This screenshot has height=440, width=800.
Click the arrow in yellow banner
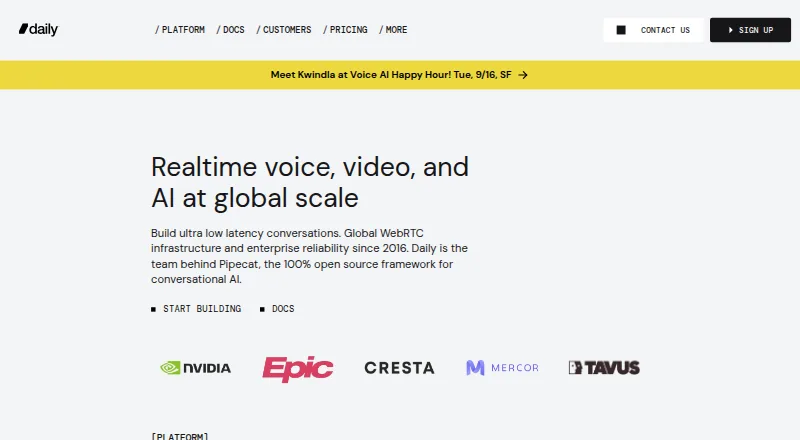523,75
